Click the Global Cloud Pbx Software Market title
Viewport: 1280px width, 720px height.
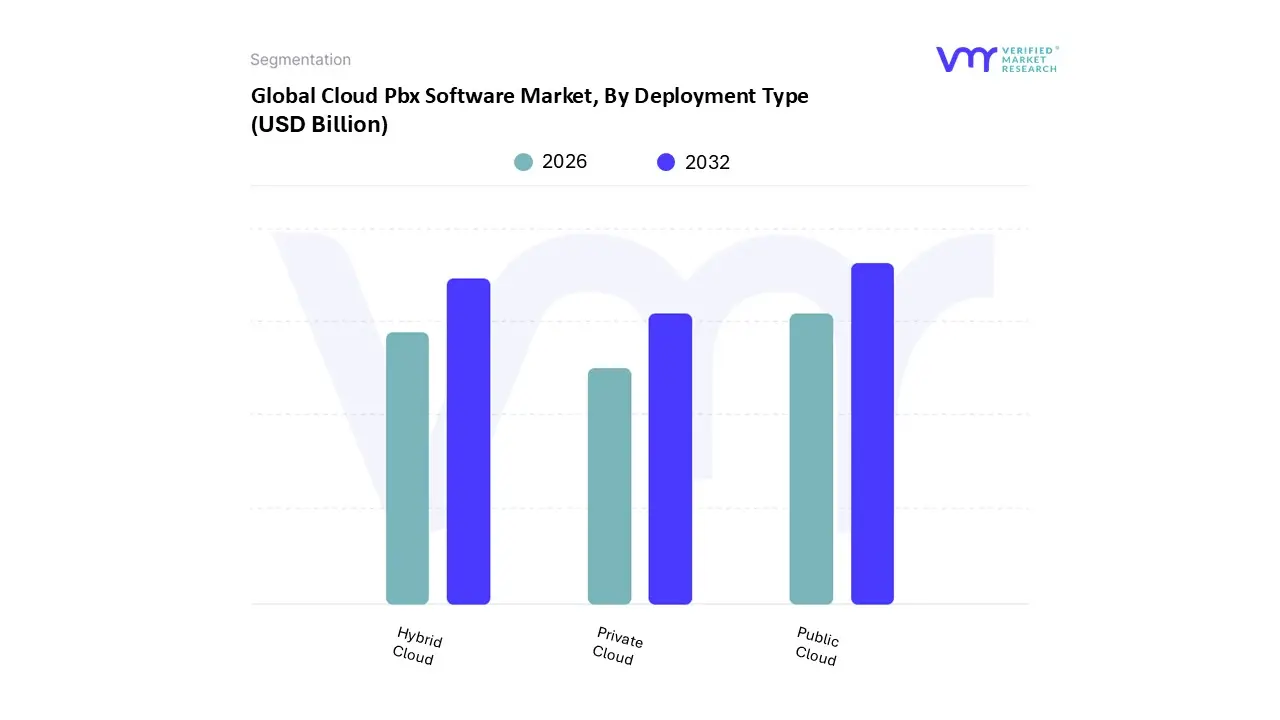click(529, 96)
